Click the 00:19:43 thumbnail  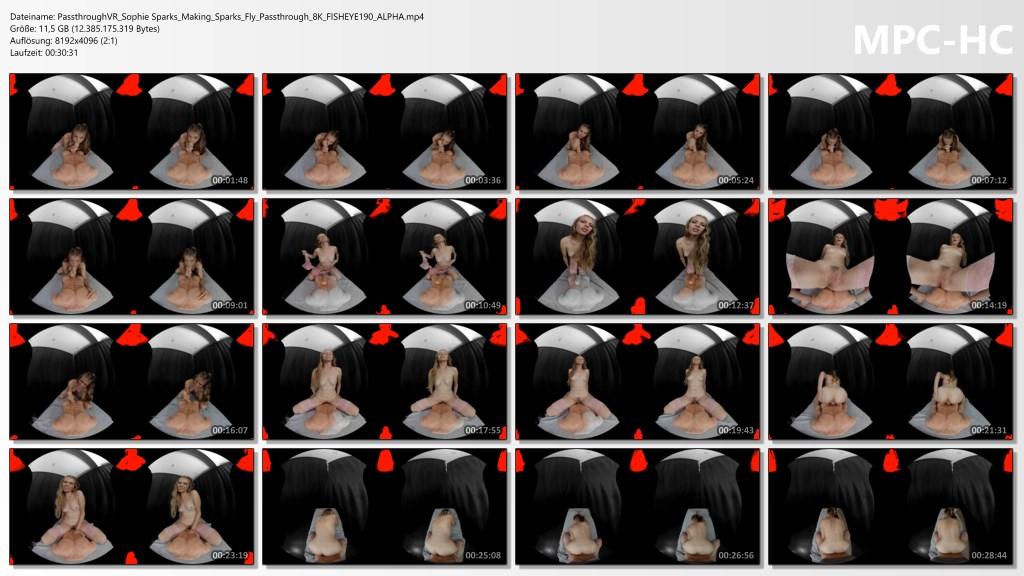tap(637, 381)
